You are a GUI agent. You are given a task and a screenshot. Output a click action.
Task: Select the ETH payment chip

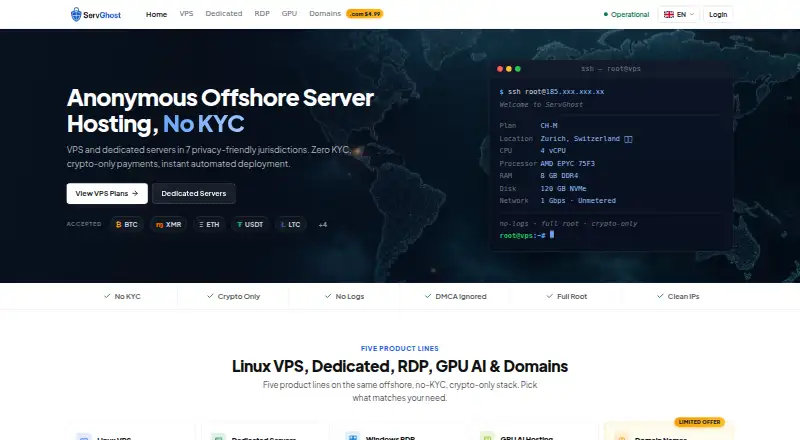coord(209,225)
